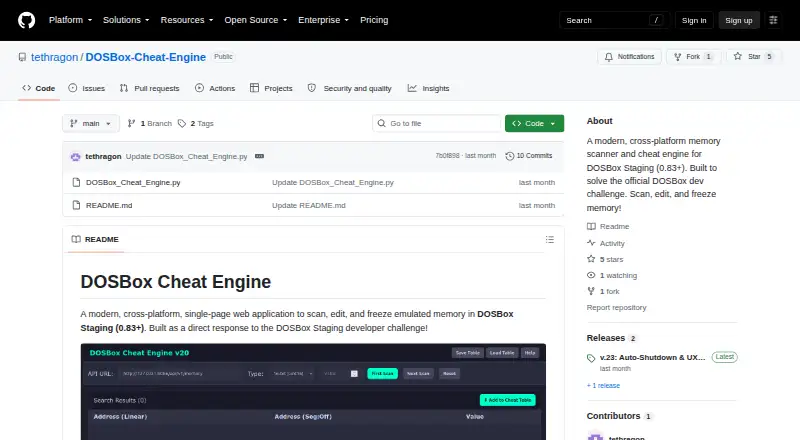Open Update DOSBox_Cheat_Engine.py commit message in file row

(333, 182)
